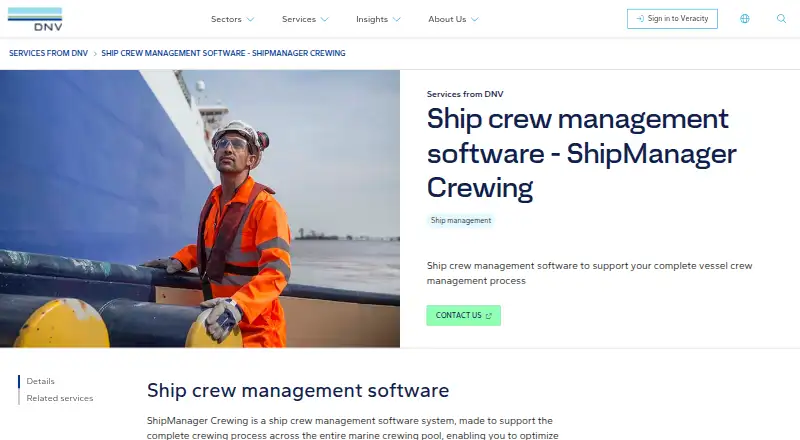The height and width of the screenshot is (440, 800).
Task: Open the Insights menu
Action: tap(378, 19)
